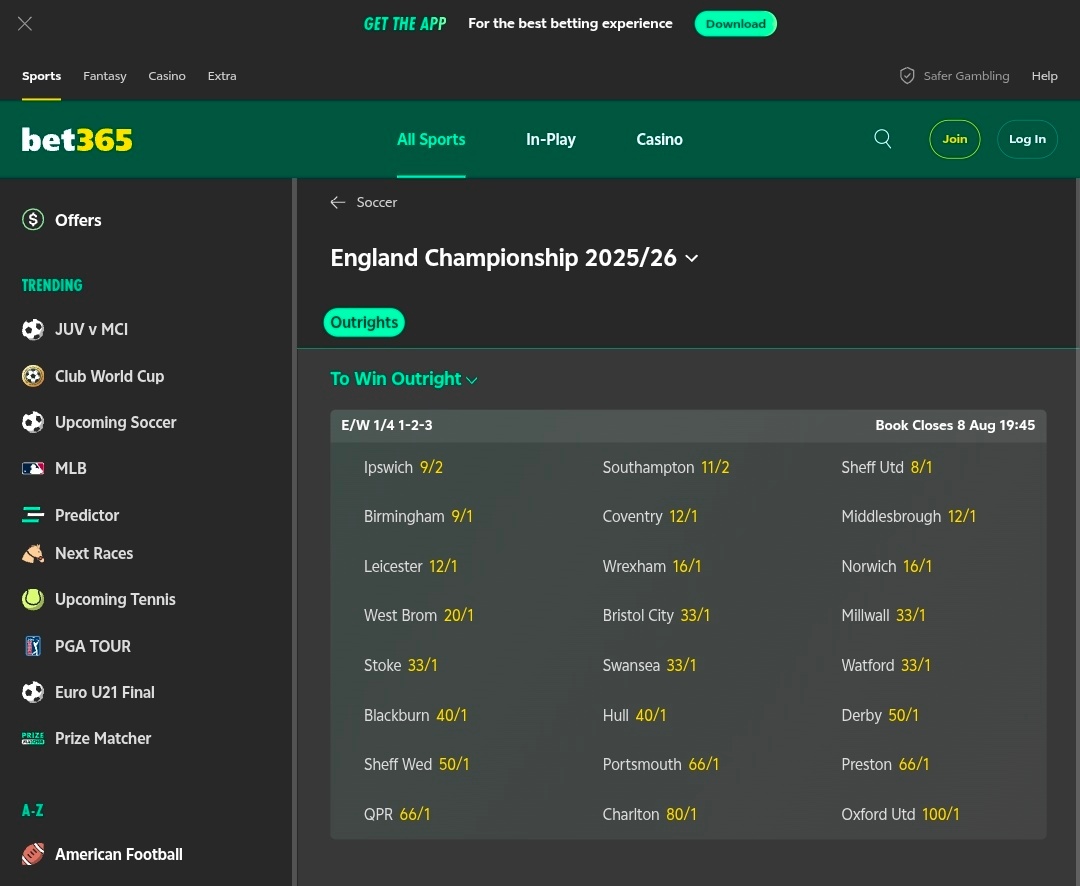Click the Prize Matcher icon
1080x886 pixels.
[33, 738]
